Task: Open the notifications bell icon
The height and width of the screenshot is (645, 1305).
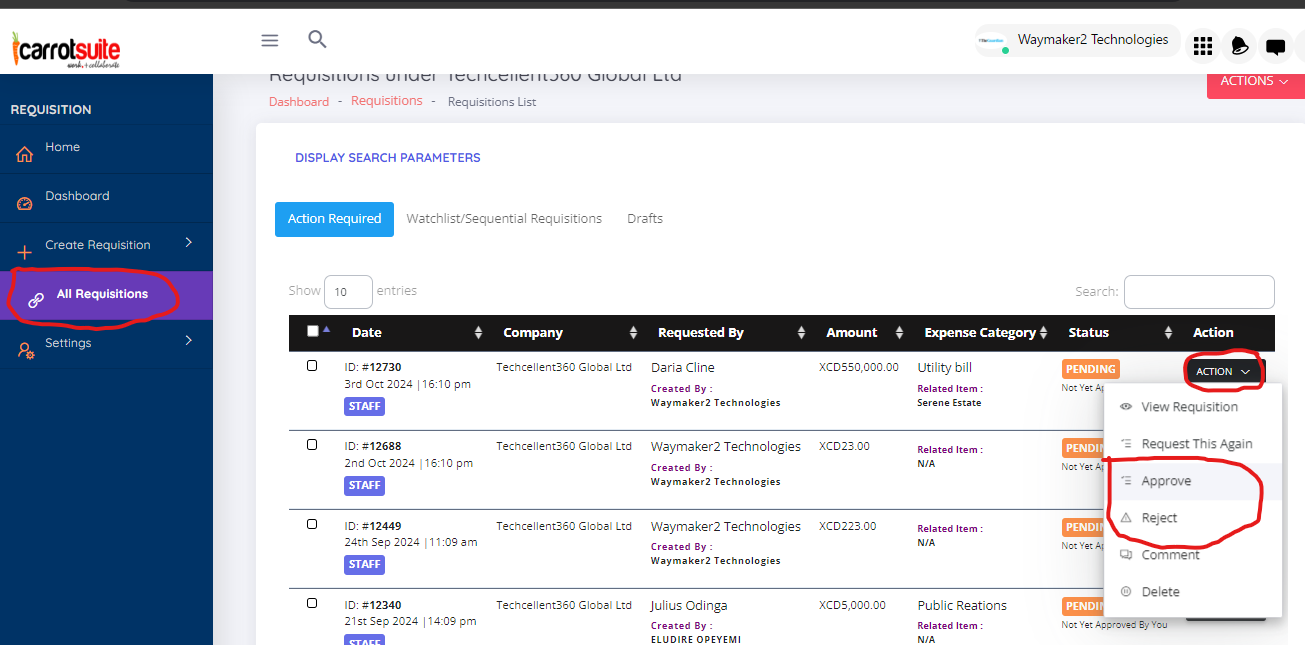Action: pyautogui.click(x=1239, y=46)
